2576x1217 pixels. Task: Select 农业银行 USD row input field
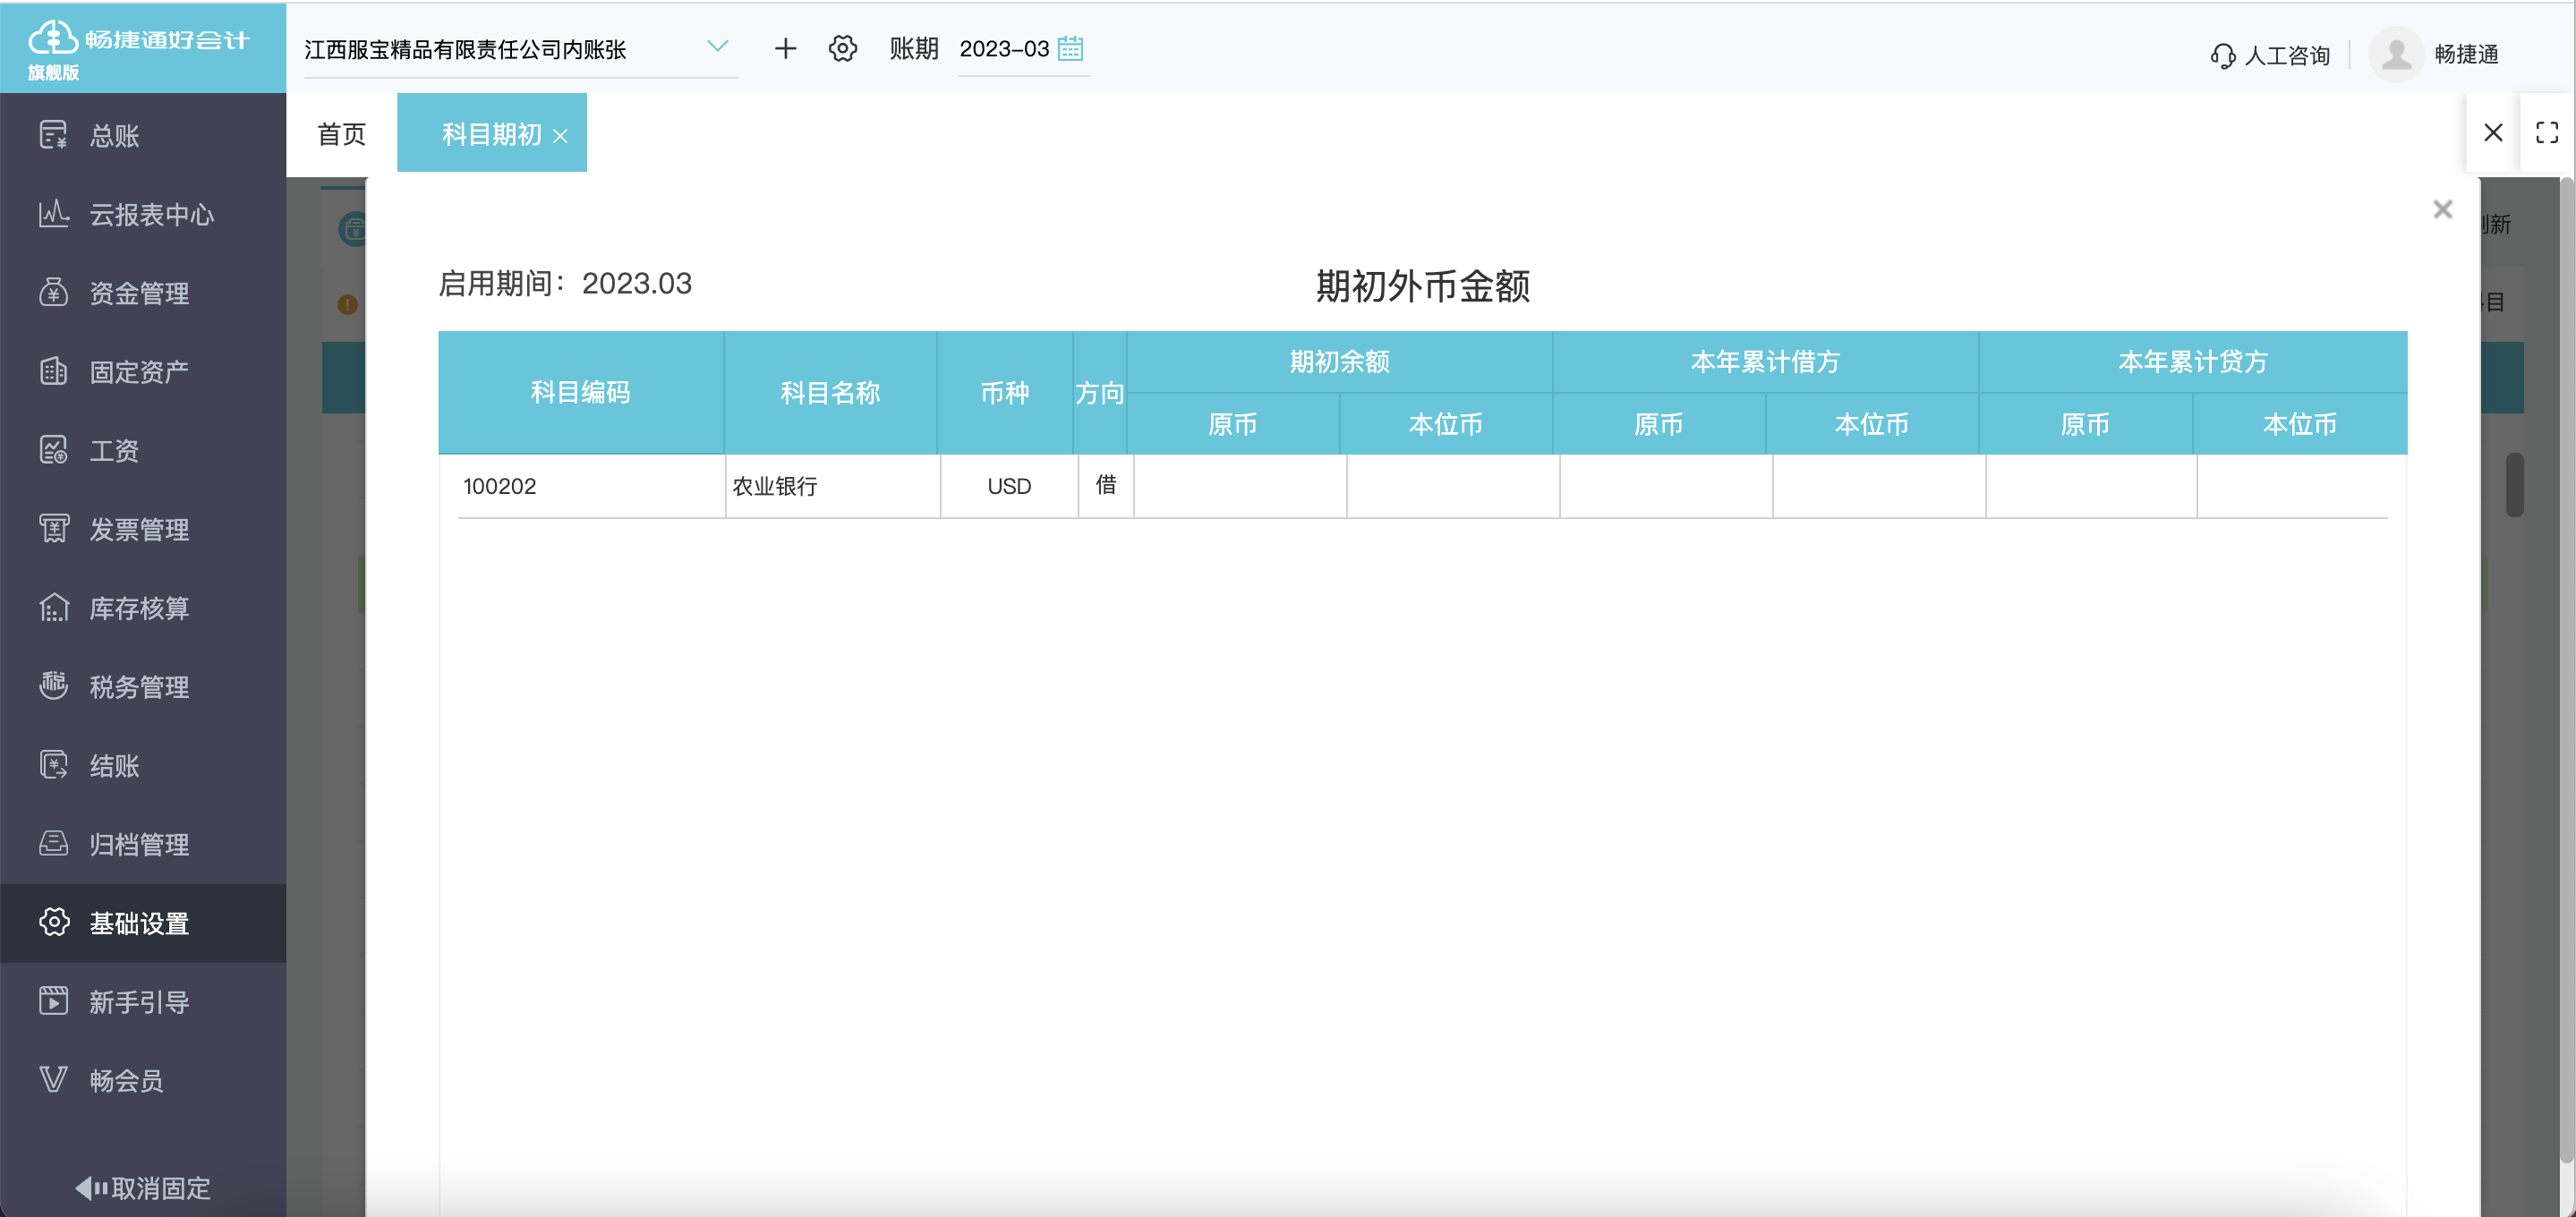click(1242, 486)
